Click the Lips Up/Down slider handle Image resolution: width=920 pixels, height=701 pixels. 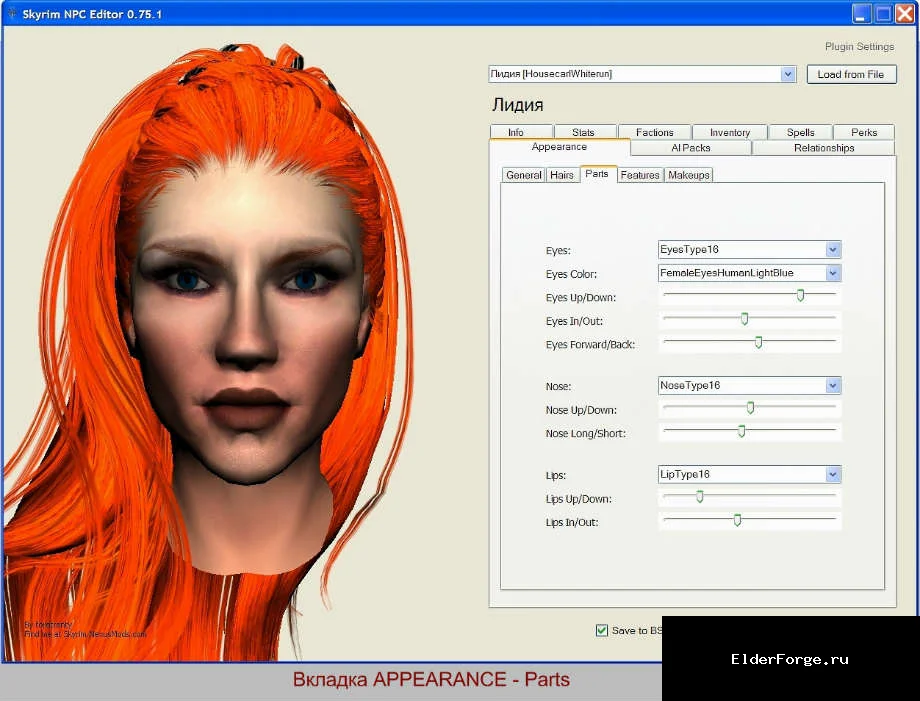tap(700, 497)
